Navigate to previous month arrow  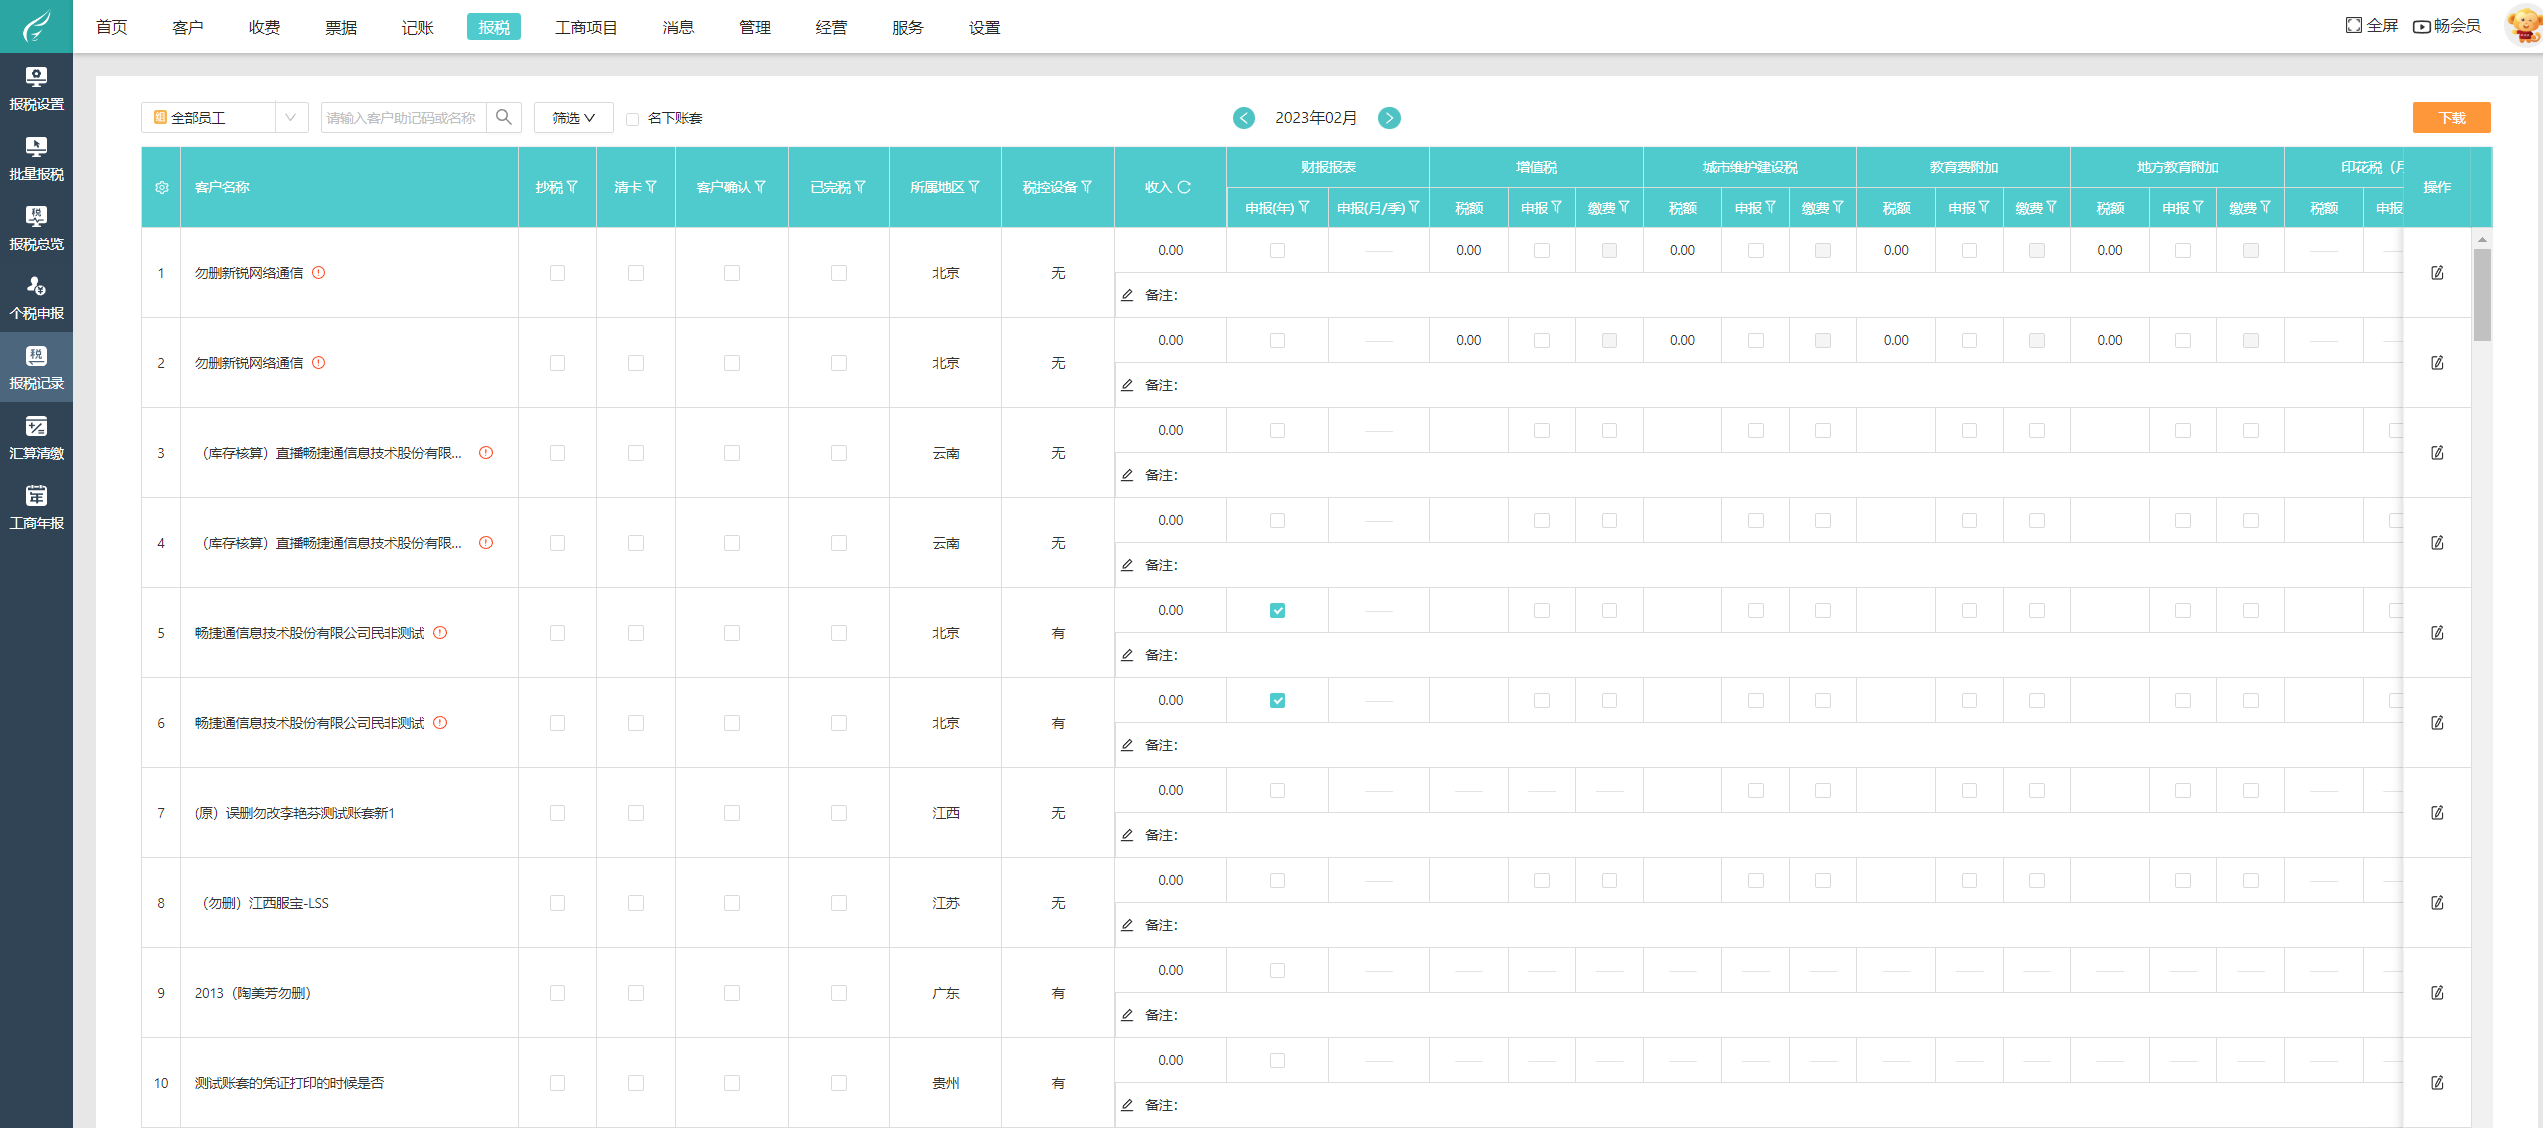point(1244,117)
